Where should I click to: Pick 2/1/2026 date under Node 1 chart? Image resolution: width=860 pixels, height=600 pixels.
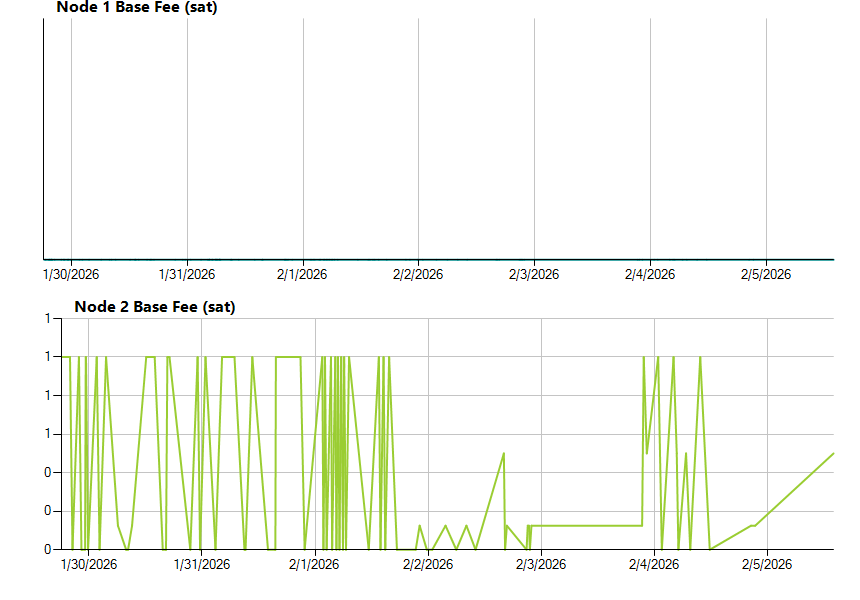302,274
